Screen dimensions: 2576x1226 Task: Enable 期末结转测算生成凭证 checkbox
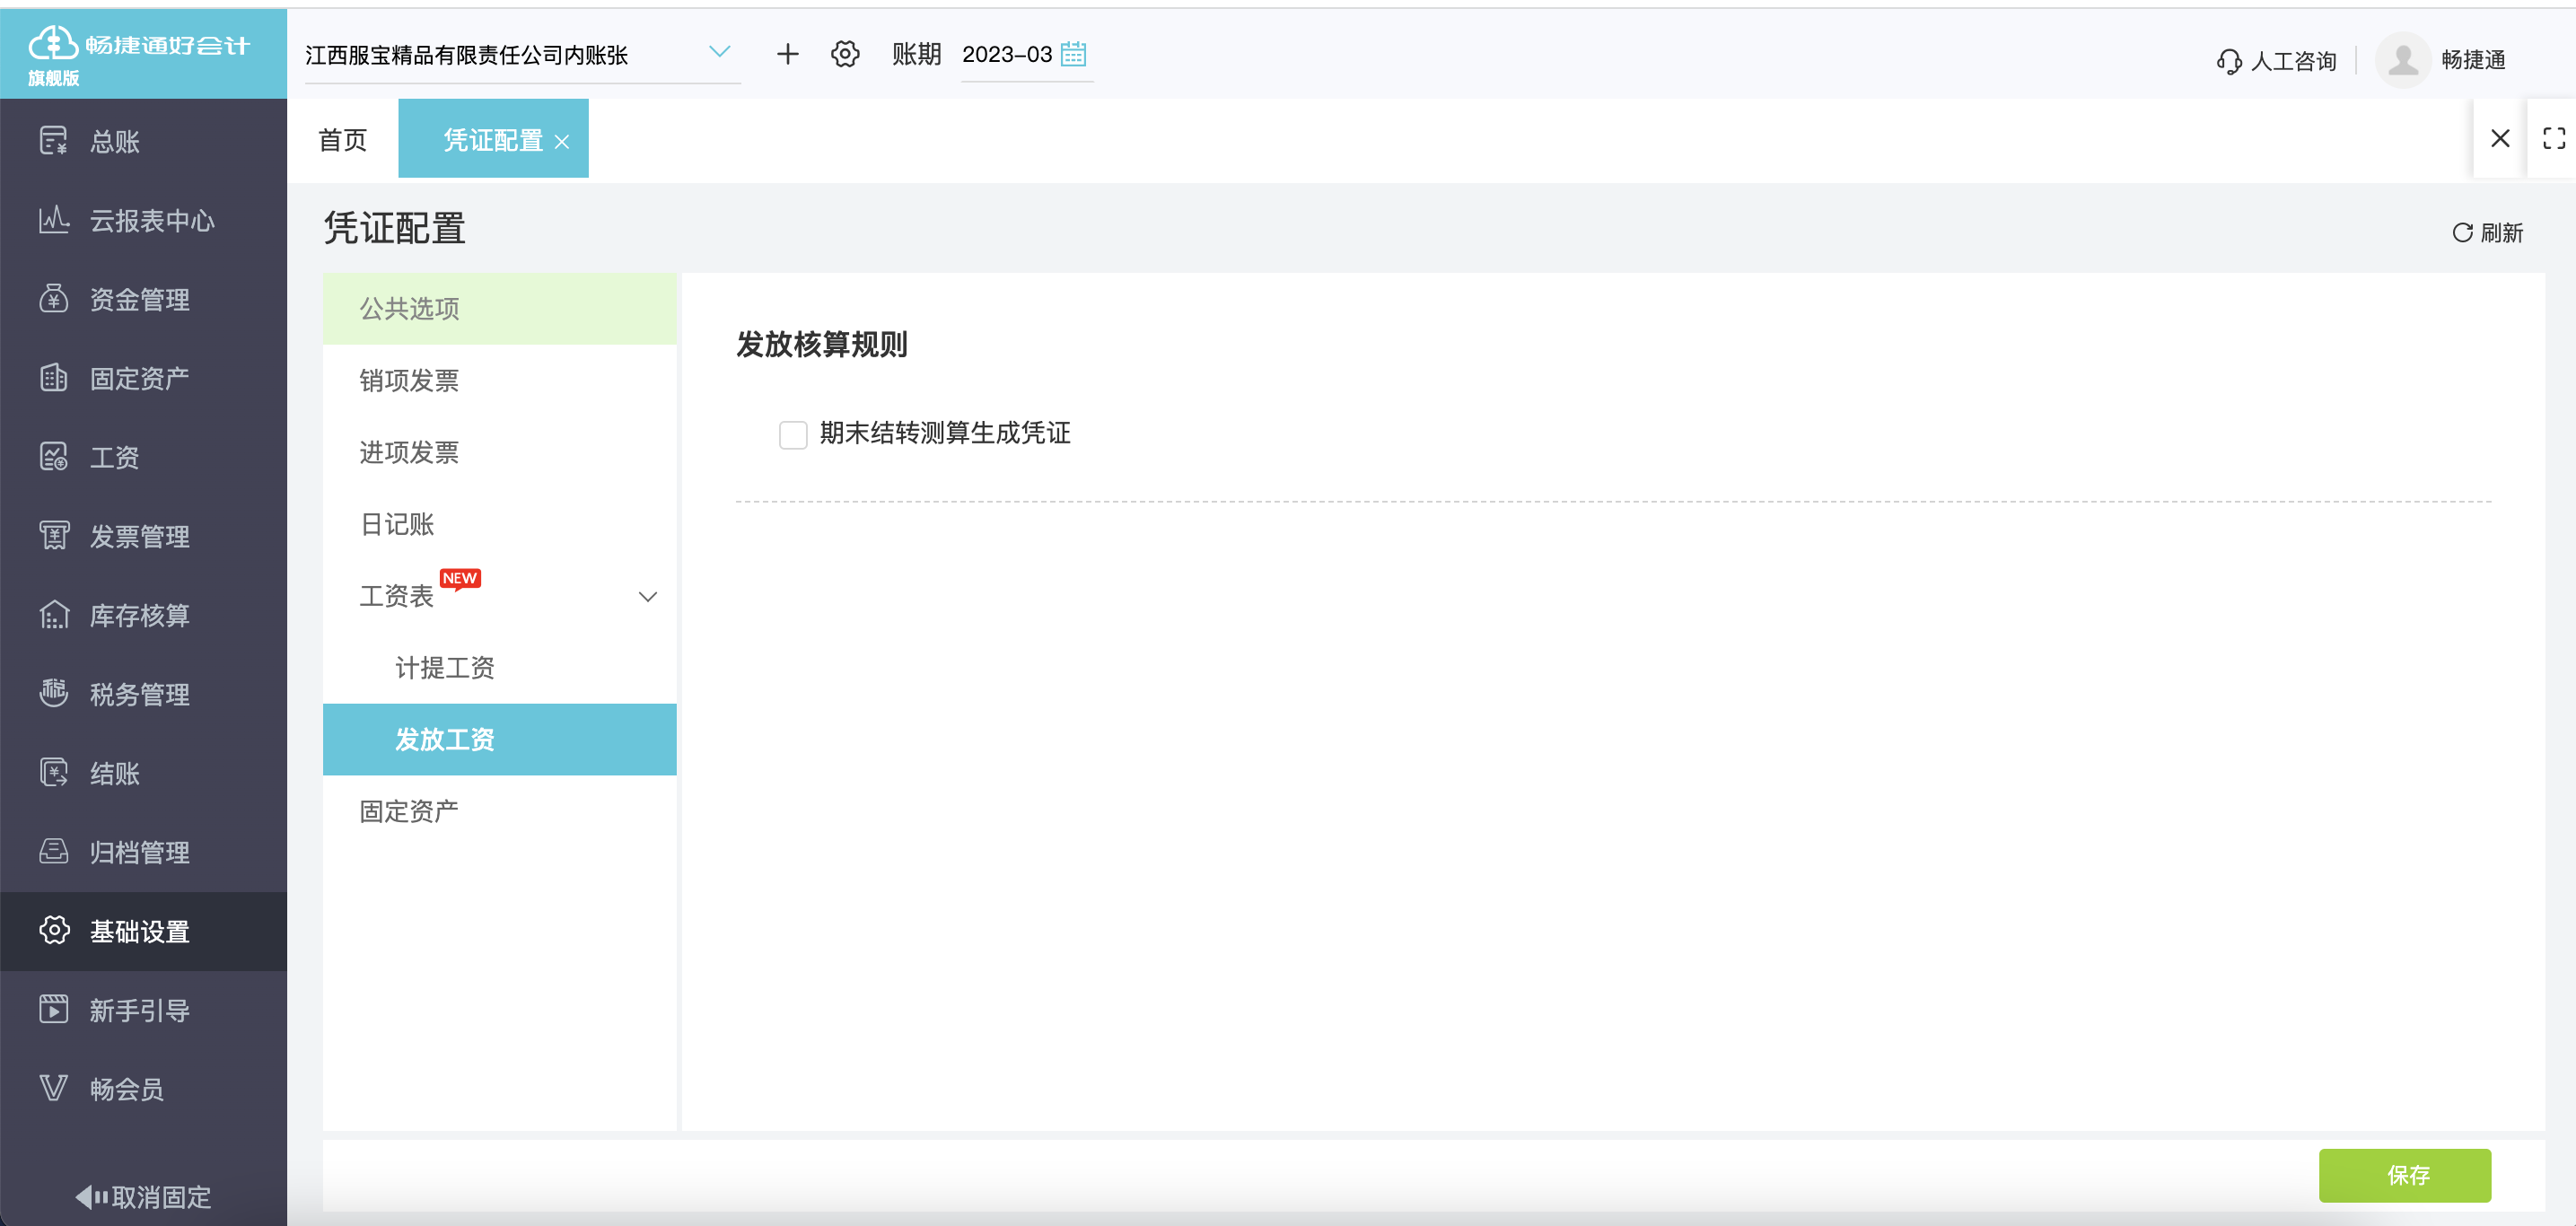pyautogui.click(x=790, y=433)
